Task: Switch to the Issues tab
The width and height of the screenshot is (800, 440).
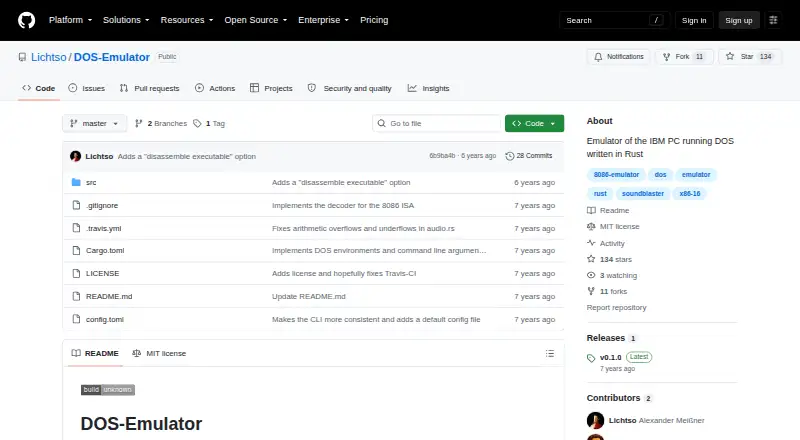Action: [87, 88]
